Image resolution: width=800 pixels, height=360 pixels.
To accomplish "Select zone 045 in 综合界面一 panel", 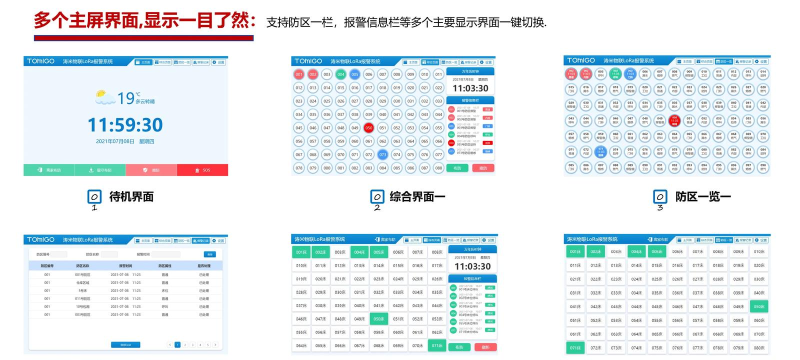I will click(x=299, y=127).
